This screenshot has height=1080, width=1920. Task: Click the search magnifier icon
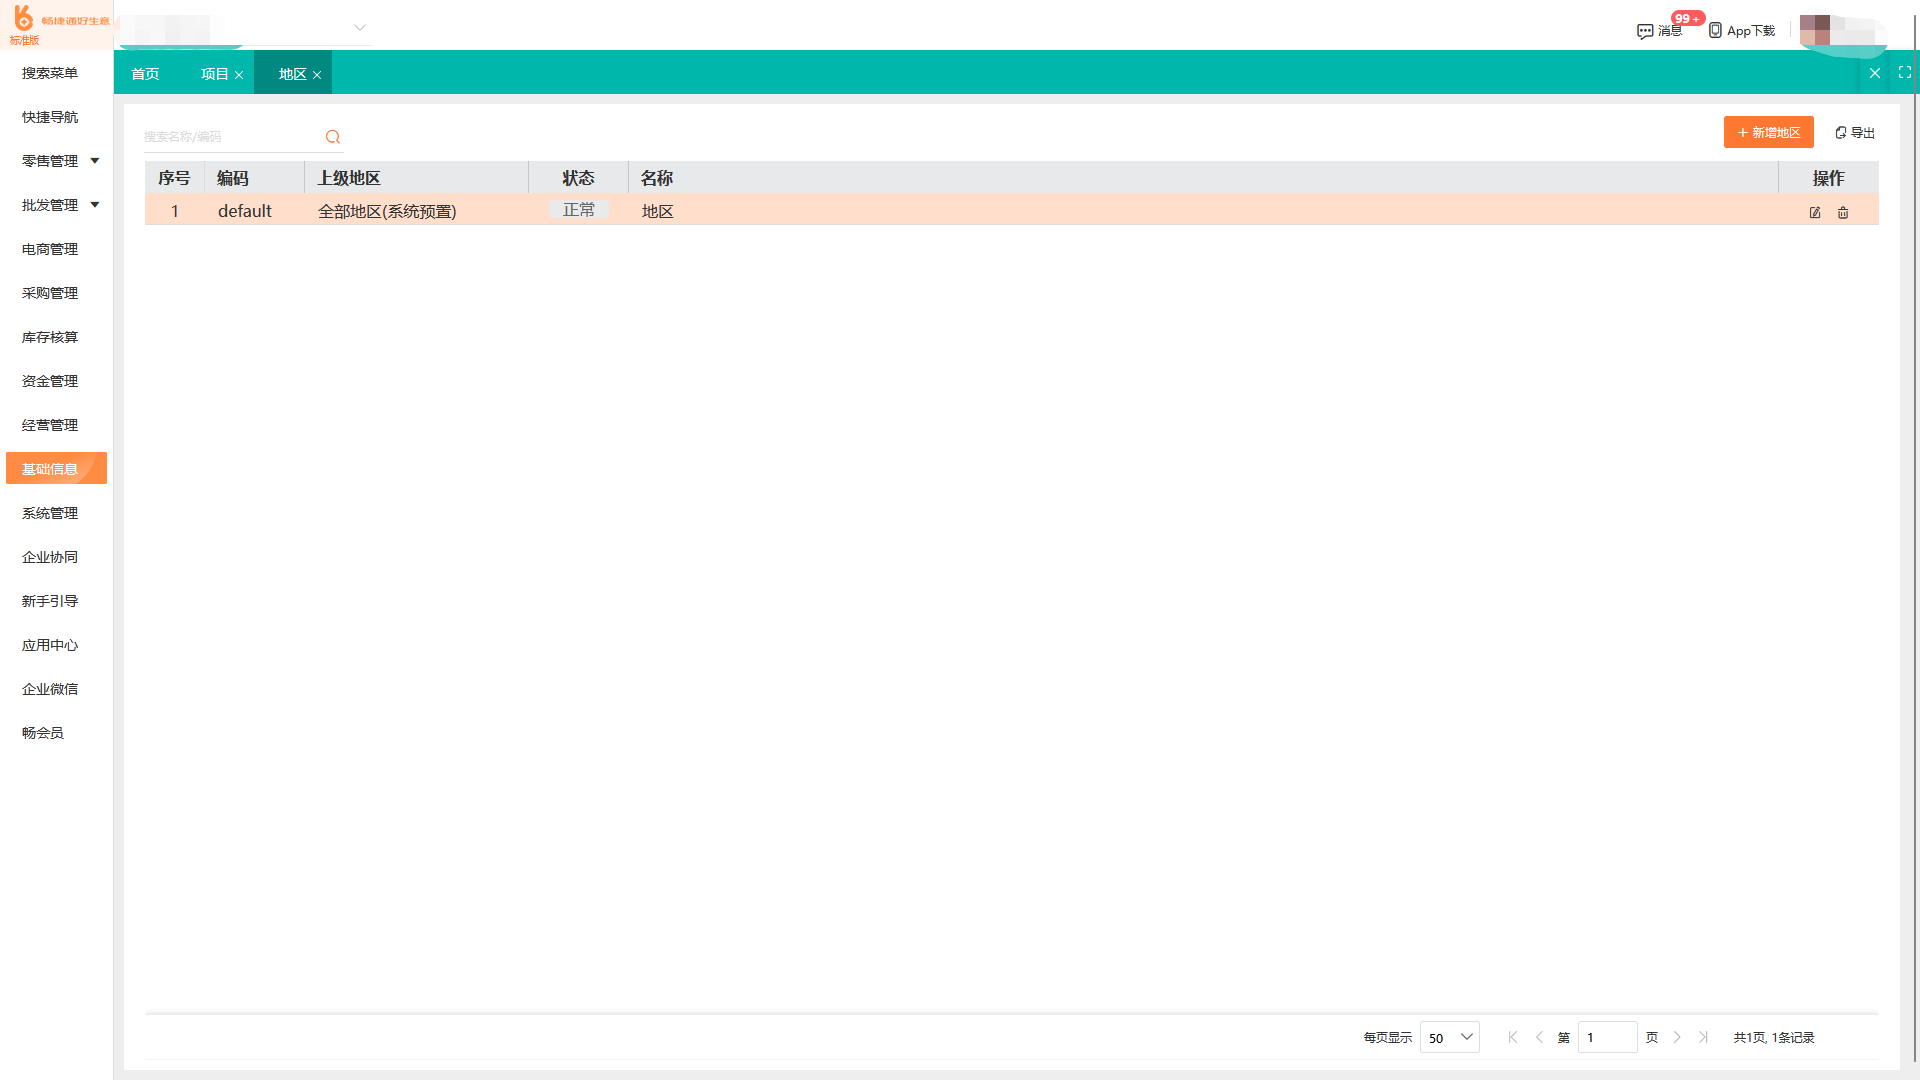tap(334, 136)
